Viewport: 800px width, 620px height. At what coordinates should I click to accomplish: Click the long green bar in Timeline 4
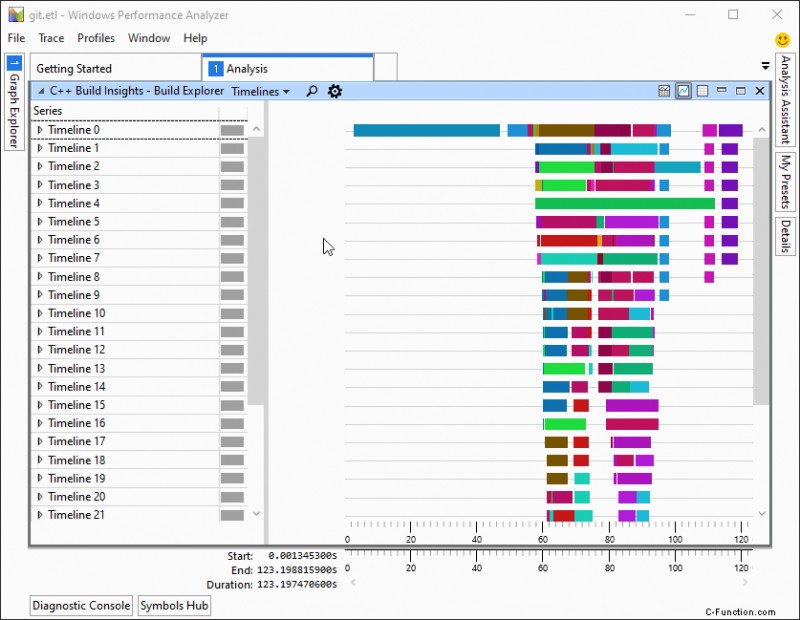625,204
